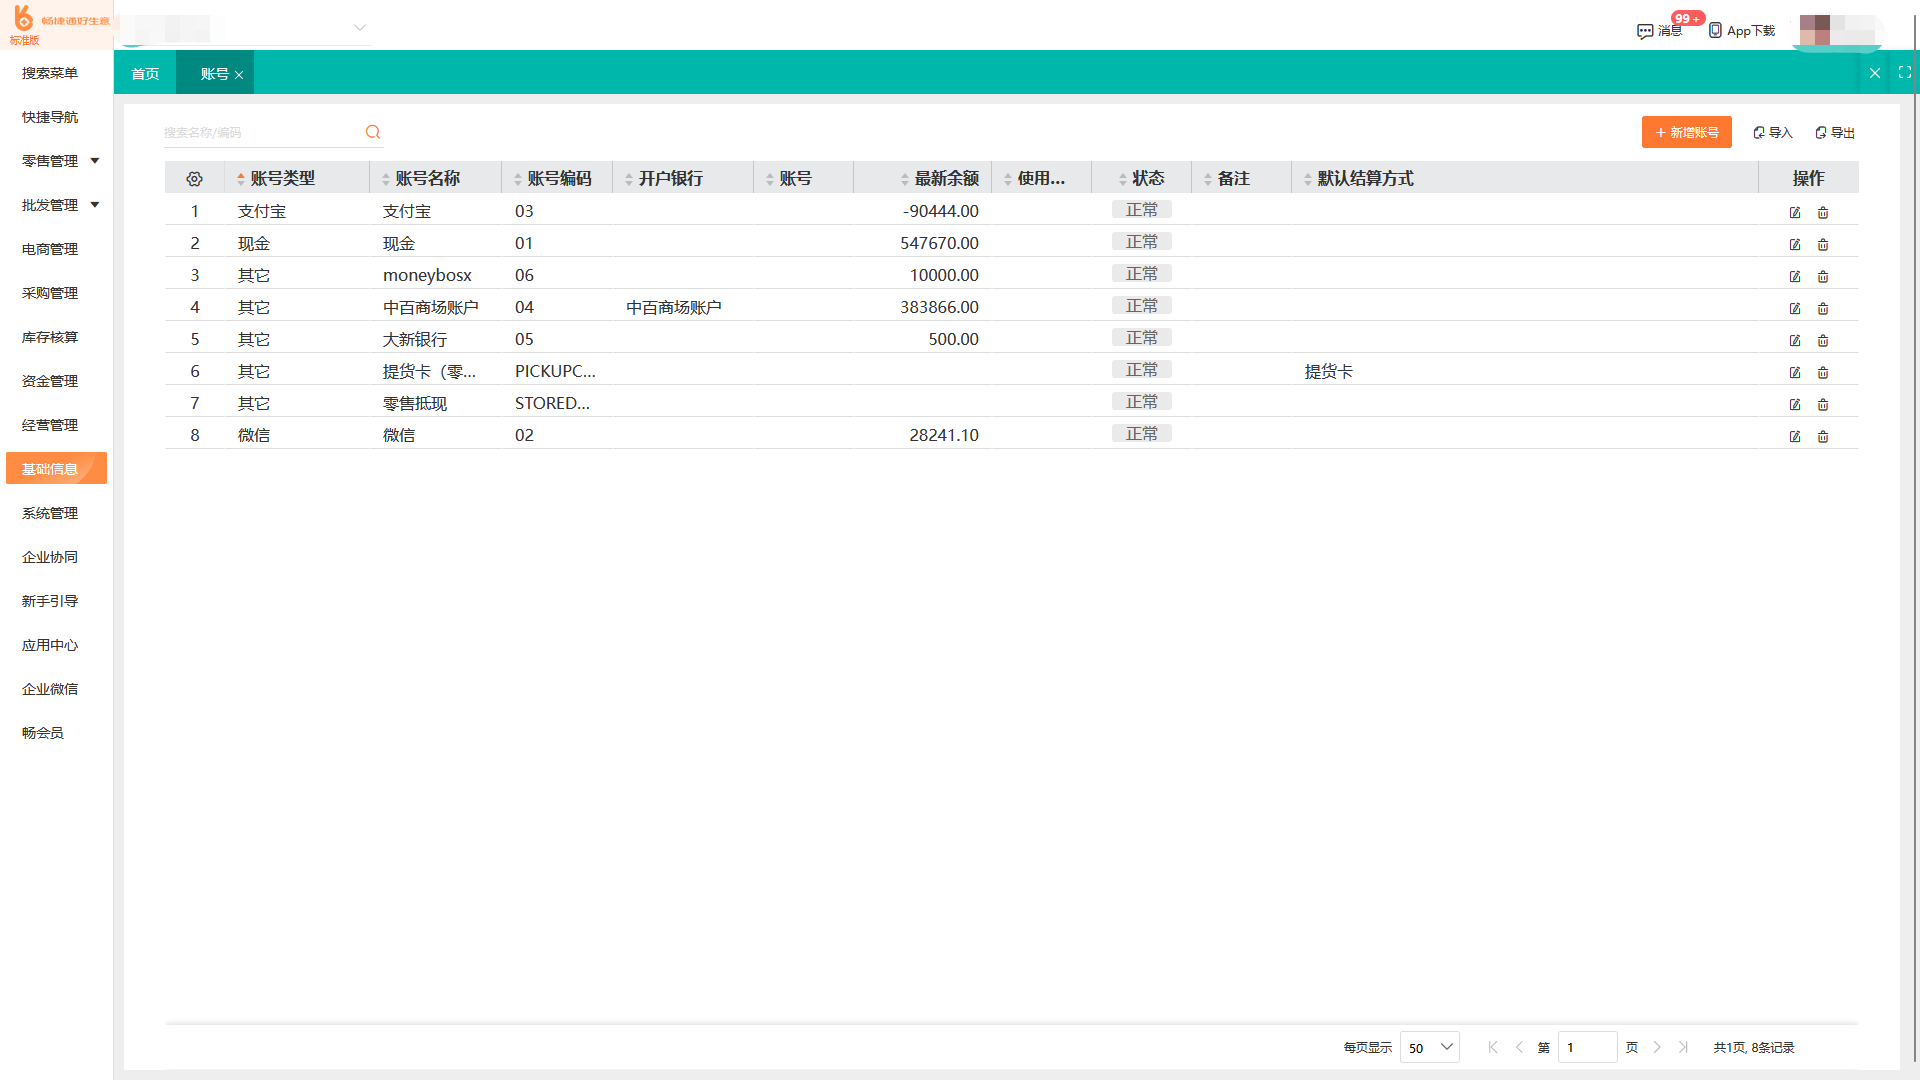Click the edit icon for moneybosx account
Image resolution: width=1920 pixels, height=1080 pixels.
[1795, 276]
